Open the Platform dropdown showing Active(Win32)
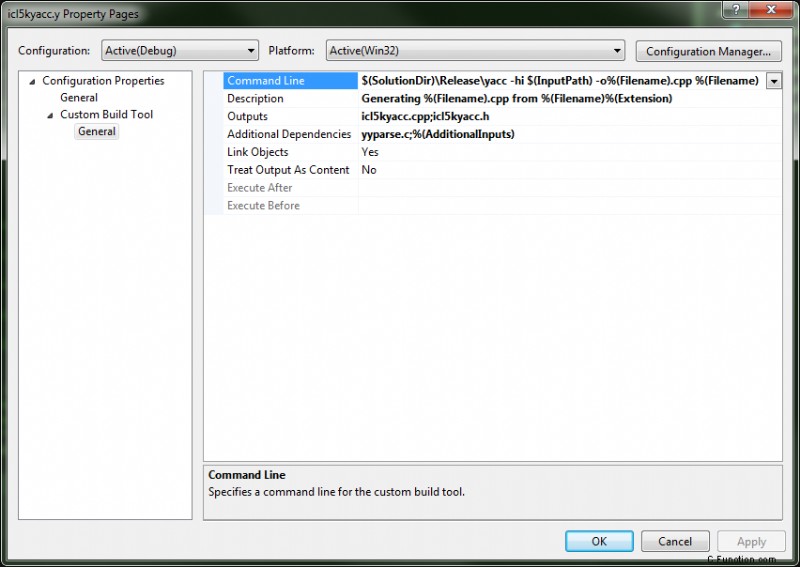Image resolution: width=800 pixels, height=567 pixels. pyautogui.click(x=475, y=51)
